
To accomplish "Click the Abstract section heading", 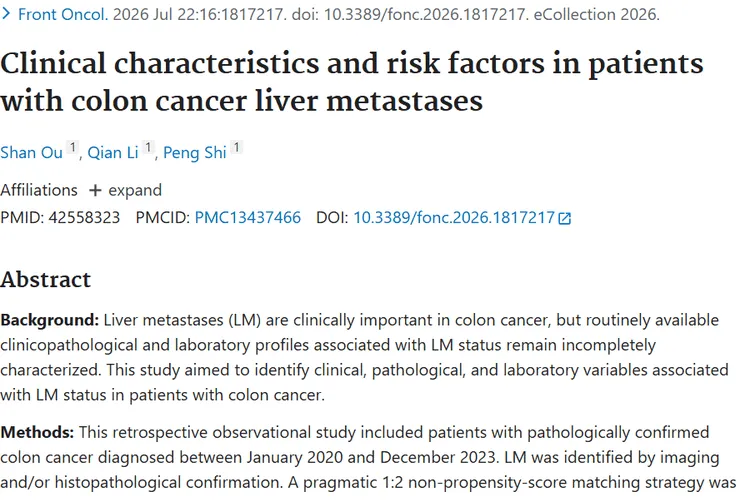I will 45,279.
